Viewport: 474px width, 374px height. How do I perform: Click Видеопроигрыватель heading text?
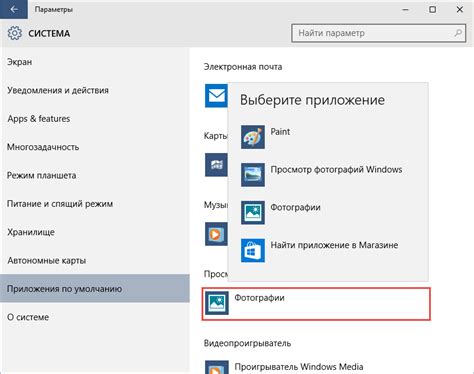tap(247, 343)
